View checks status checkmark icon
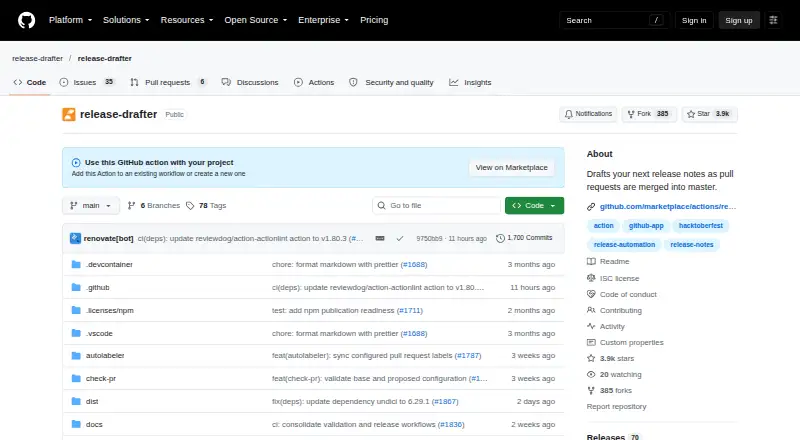The width and height of the screenshot is (800, 440). pyautogui.click(x=400, y=238)
